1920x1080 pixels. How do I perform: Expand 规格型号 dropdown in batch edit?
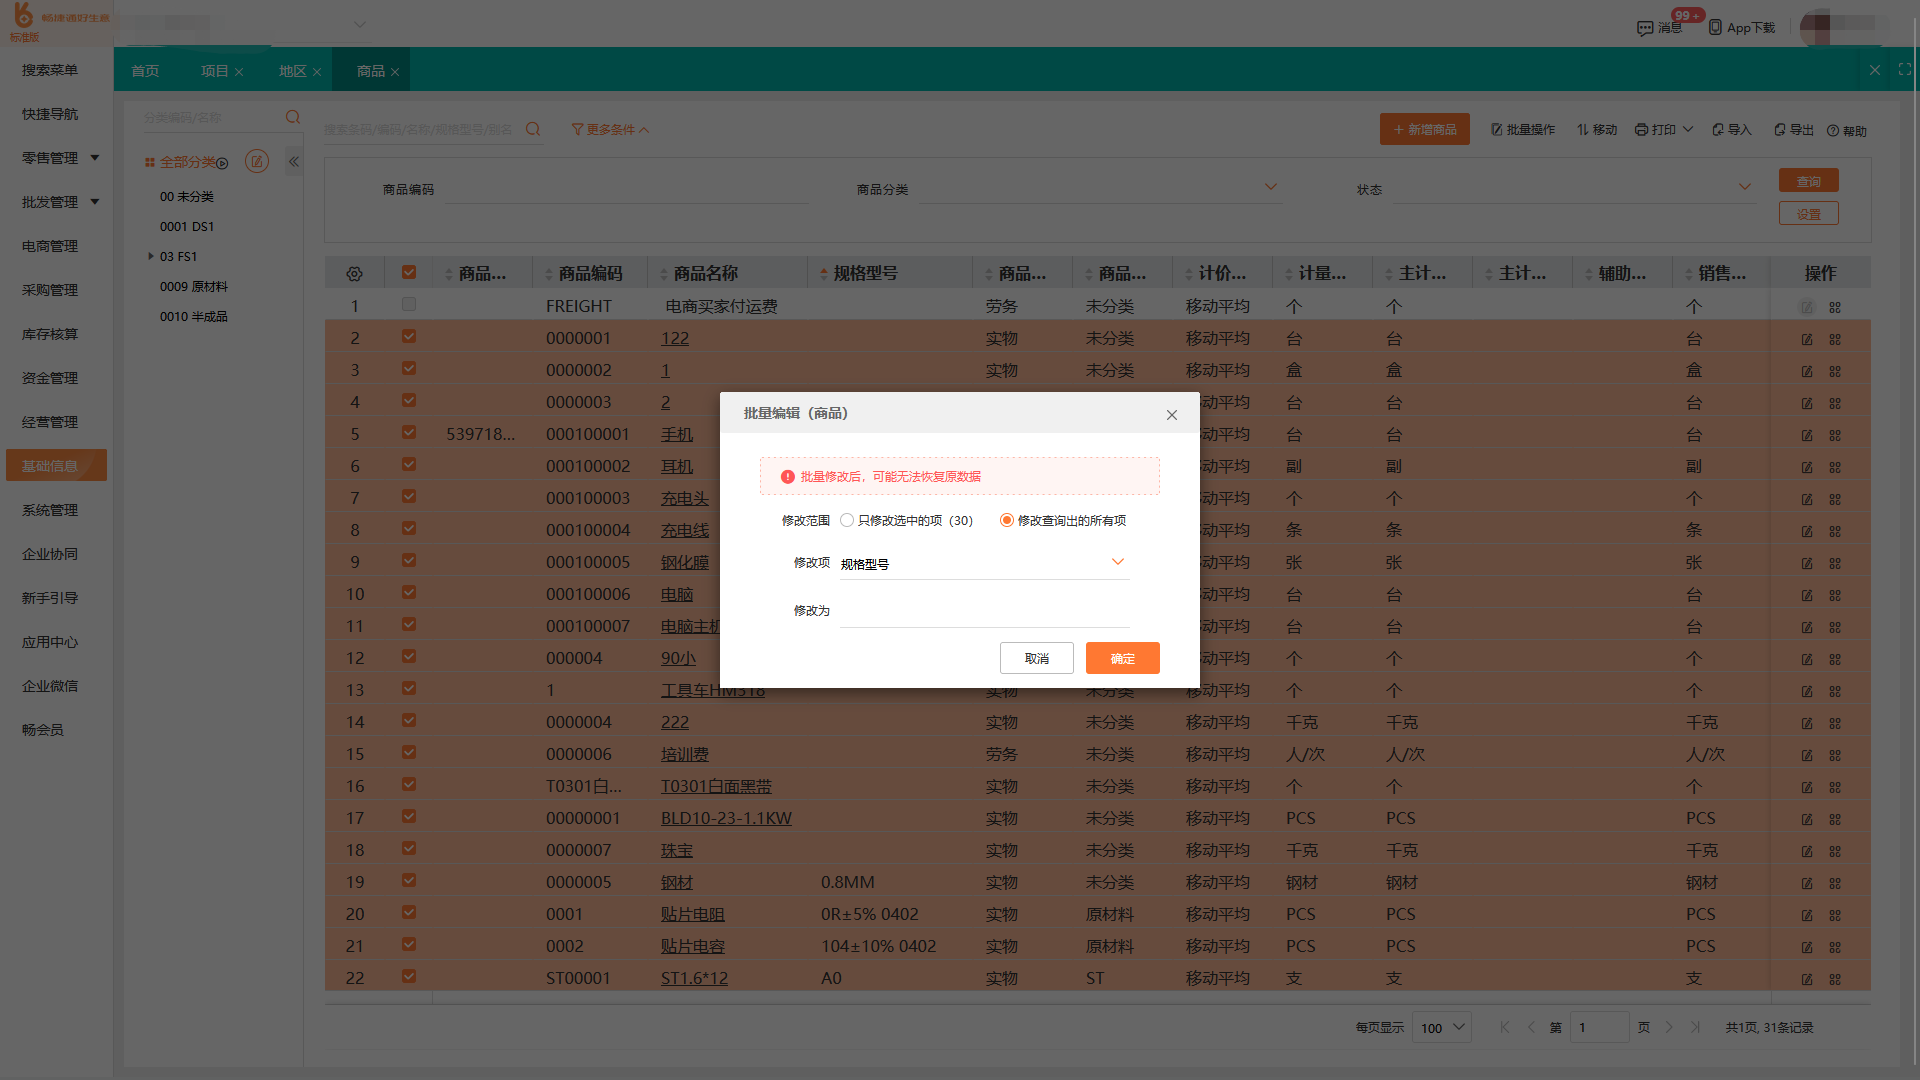pyautogui.click(x=1117, y=563)
